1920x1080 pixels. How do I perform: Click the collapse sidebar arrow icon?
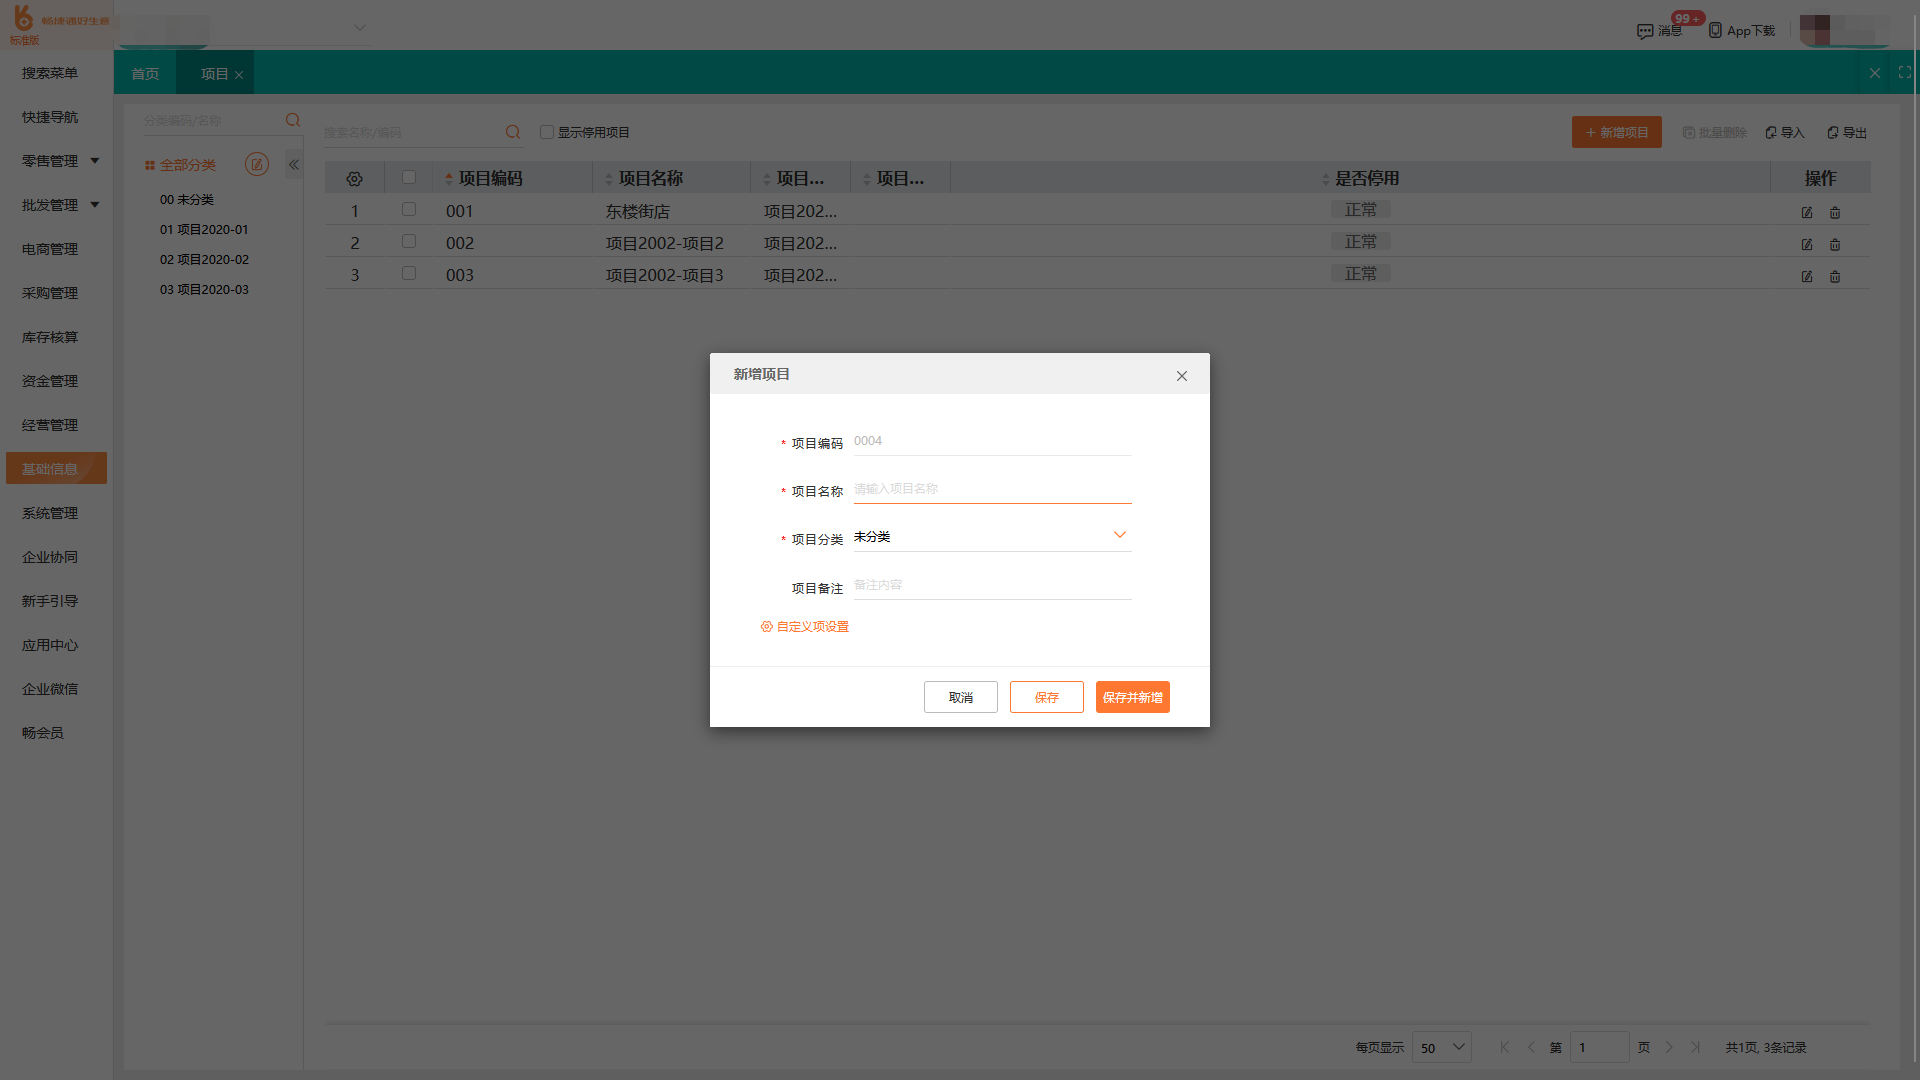click(294, 165)
